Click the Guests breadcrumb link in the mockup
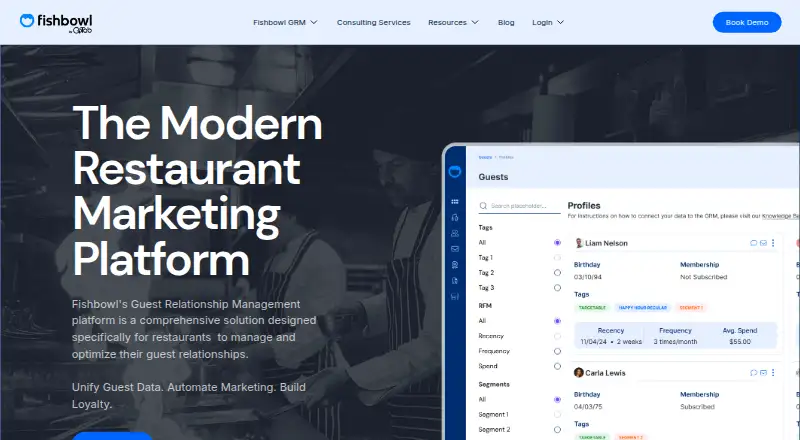This screenshot has width=800, height=440. [x=485, y=157]
